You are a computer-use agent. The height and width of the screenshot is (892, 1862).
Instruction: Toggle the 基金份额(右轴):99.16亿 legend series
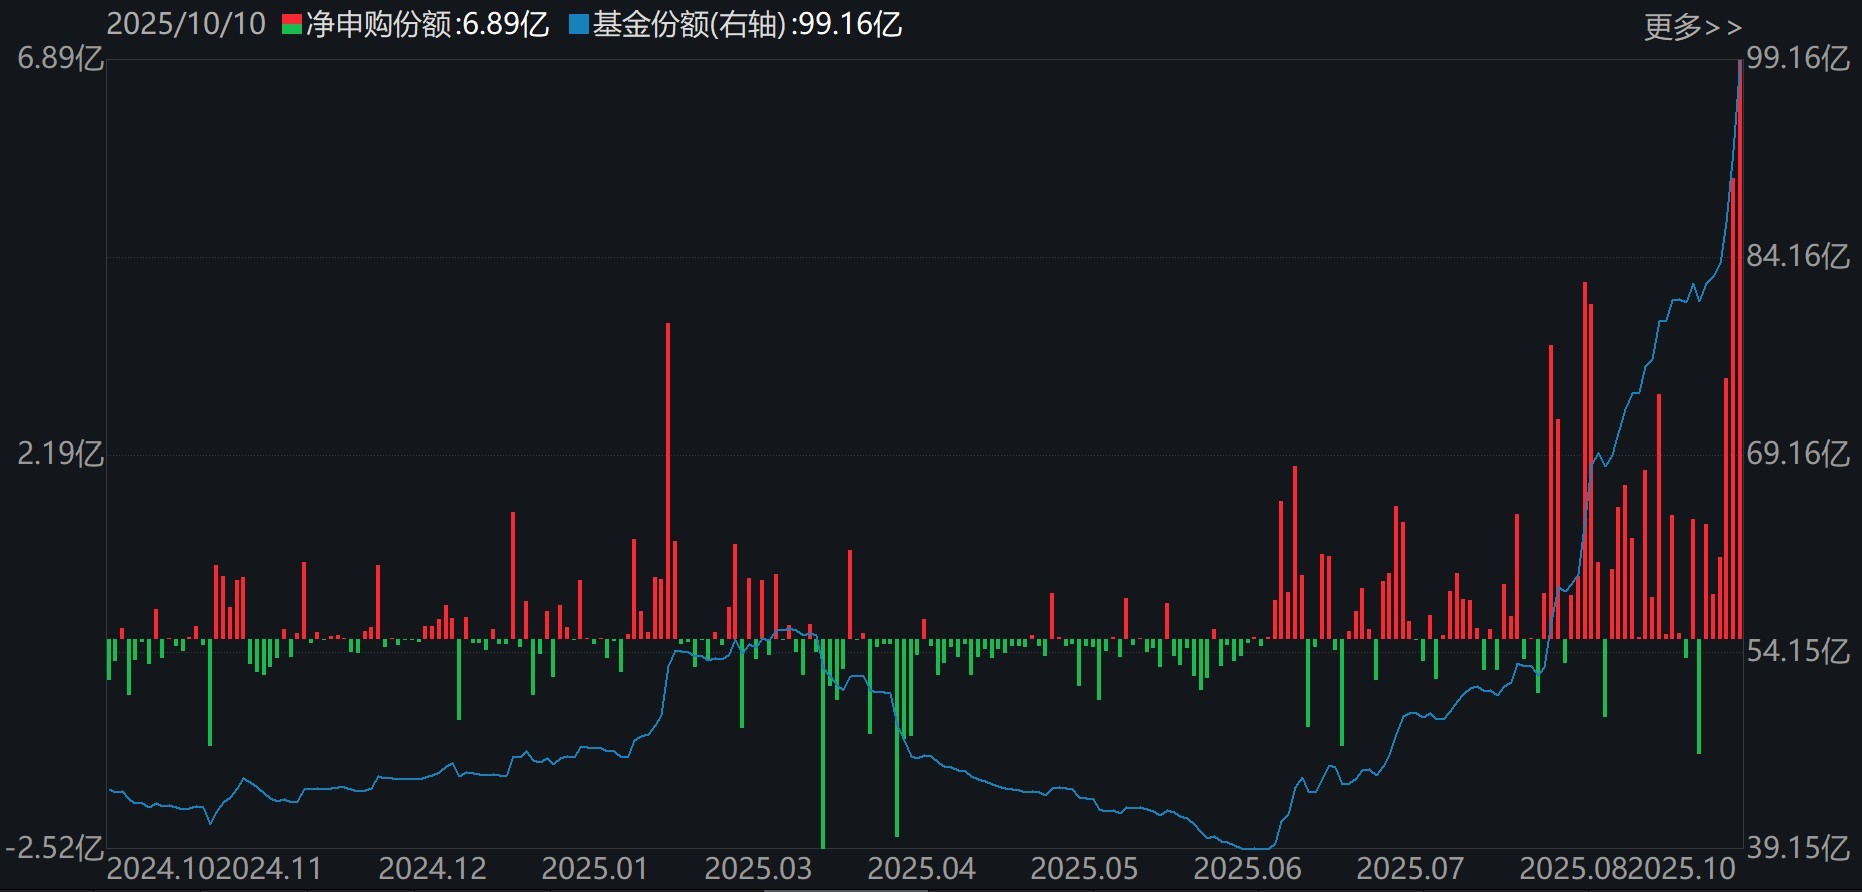[747, 25]
